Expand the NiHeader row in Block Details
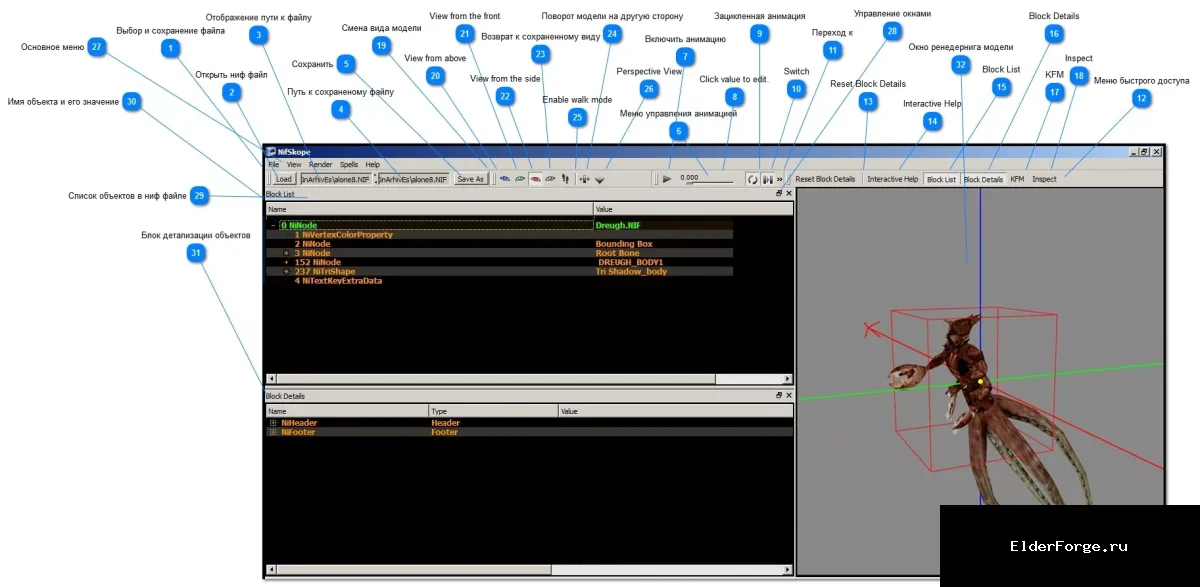1200x587 pixels. click(273, 423)
